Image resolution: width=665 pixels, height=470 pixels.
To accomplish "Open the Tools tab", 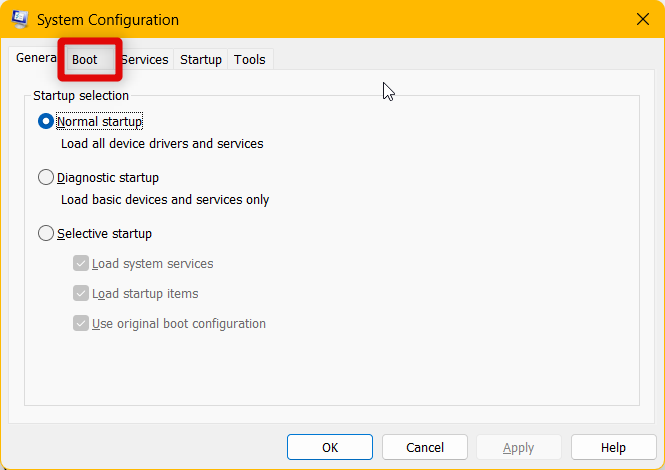I will coord(250,60).
